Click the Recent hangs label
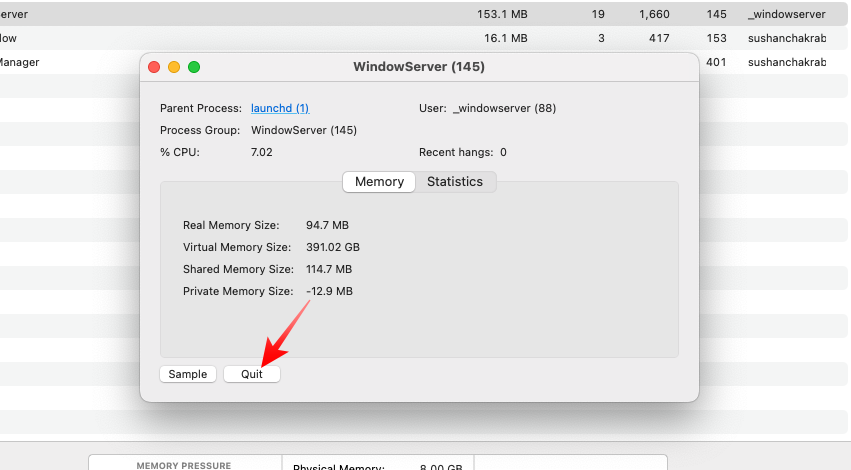 pyautogui.click(x=456, y=153)
